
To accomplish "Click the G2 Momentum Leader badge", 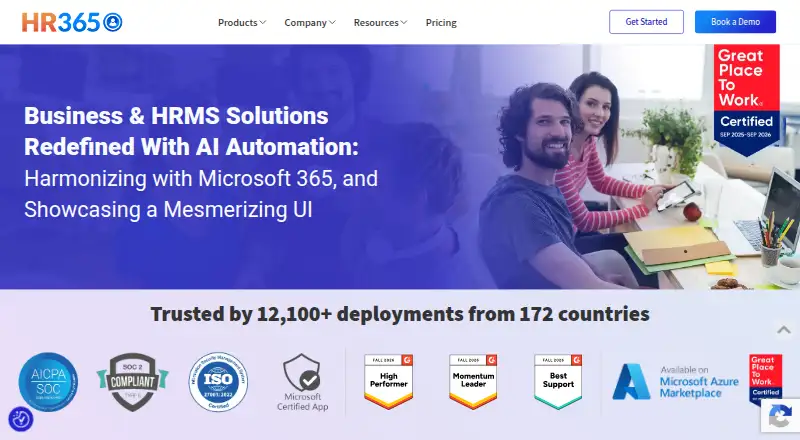I will 473,382.
